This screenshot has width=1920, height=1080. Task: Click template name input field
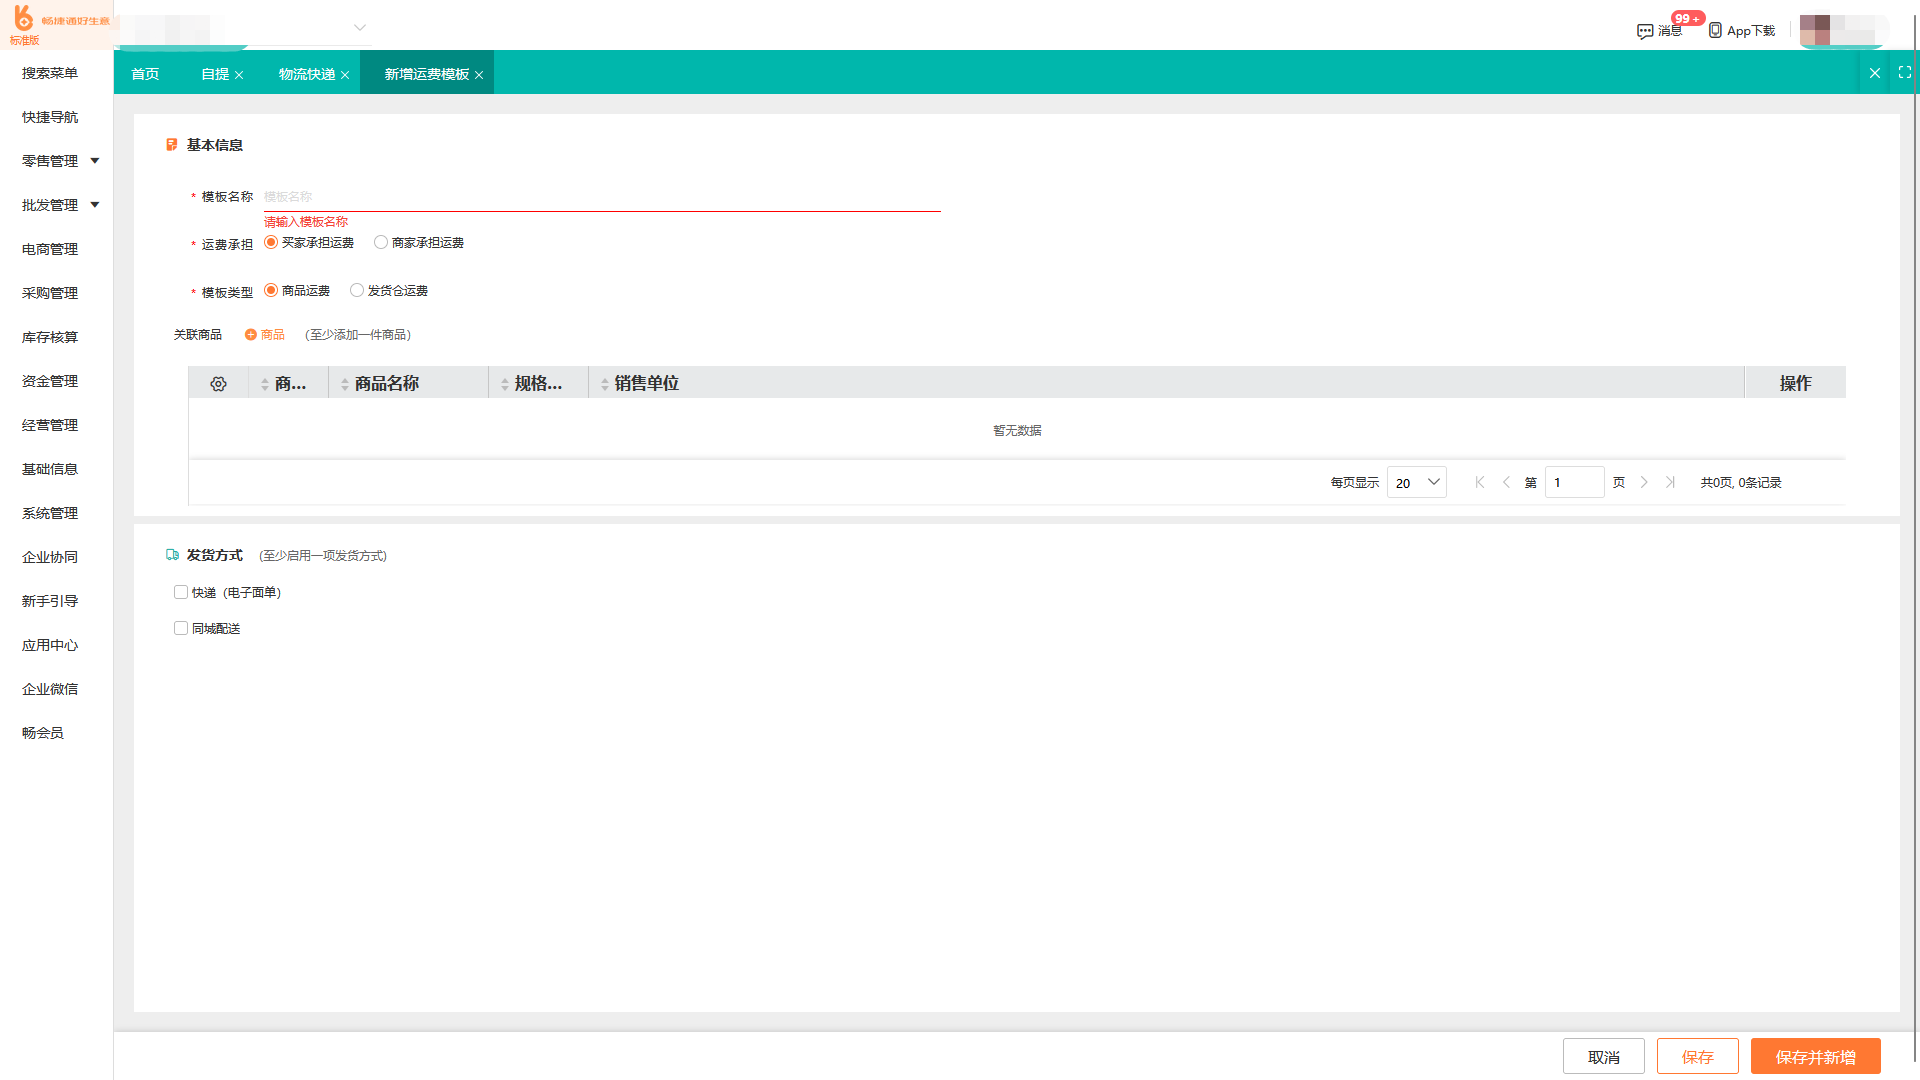point(601,195)
